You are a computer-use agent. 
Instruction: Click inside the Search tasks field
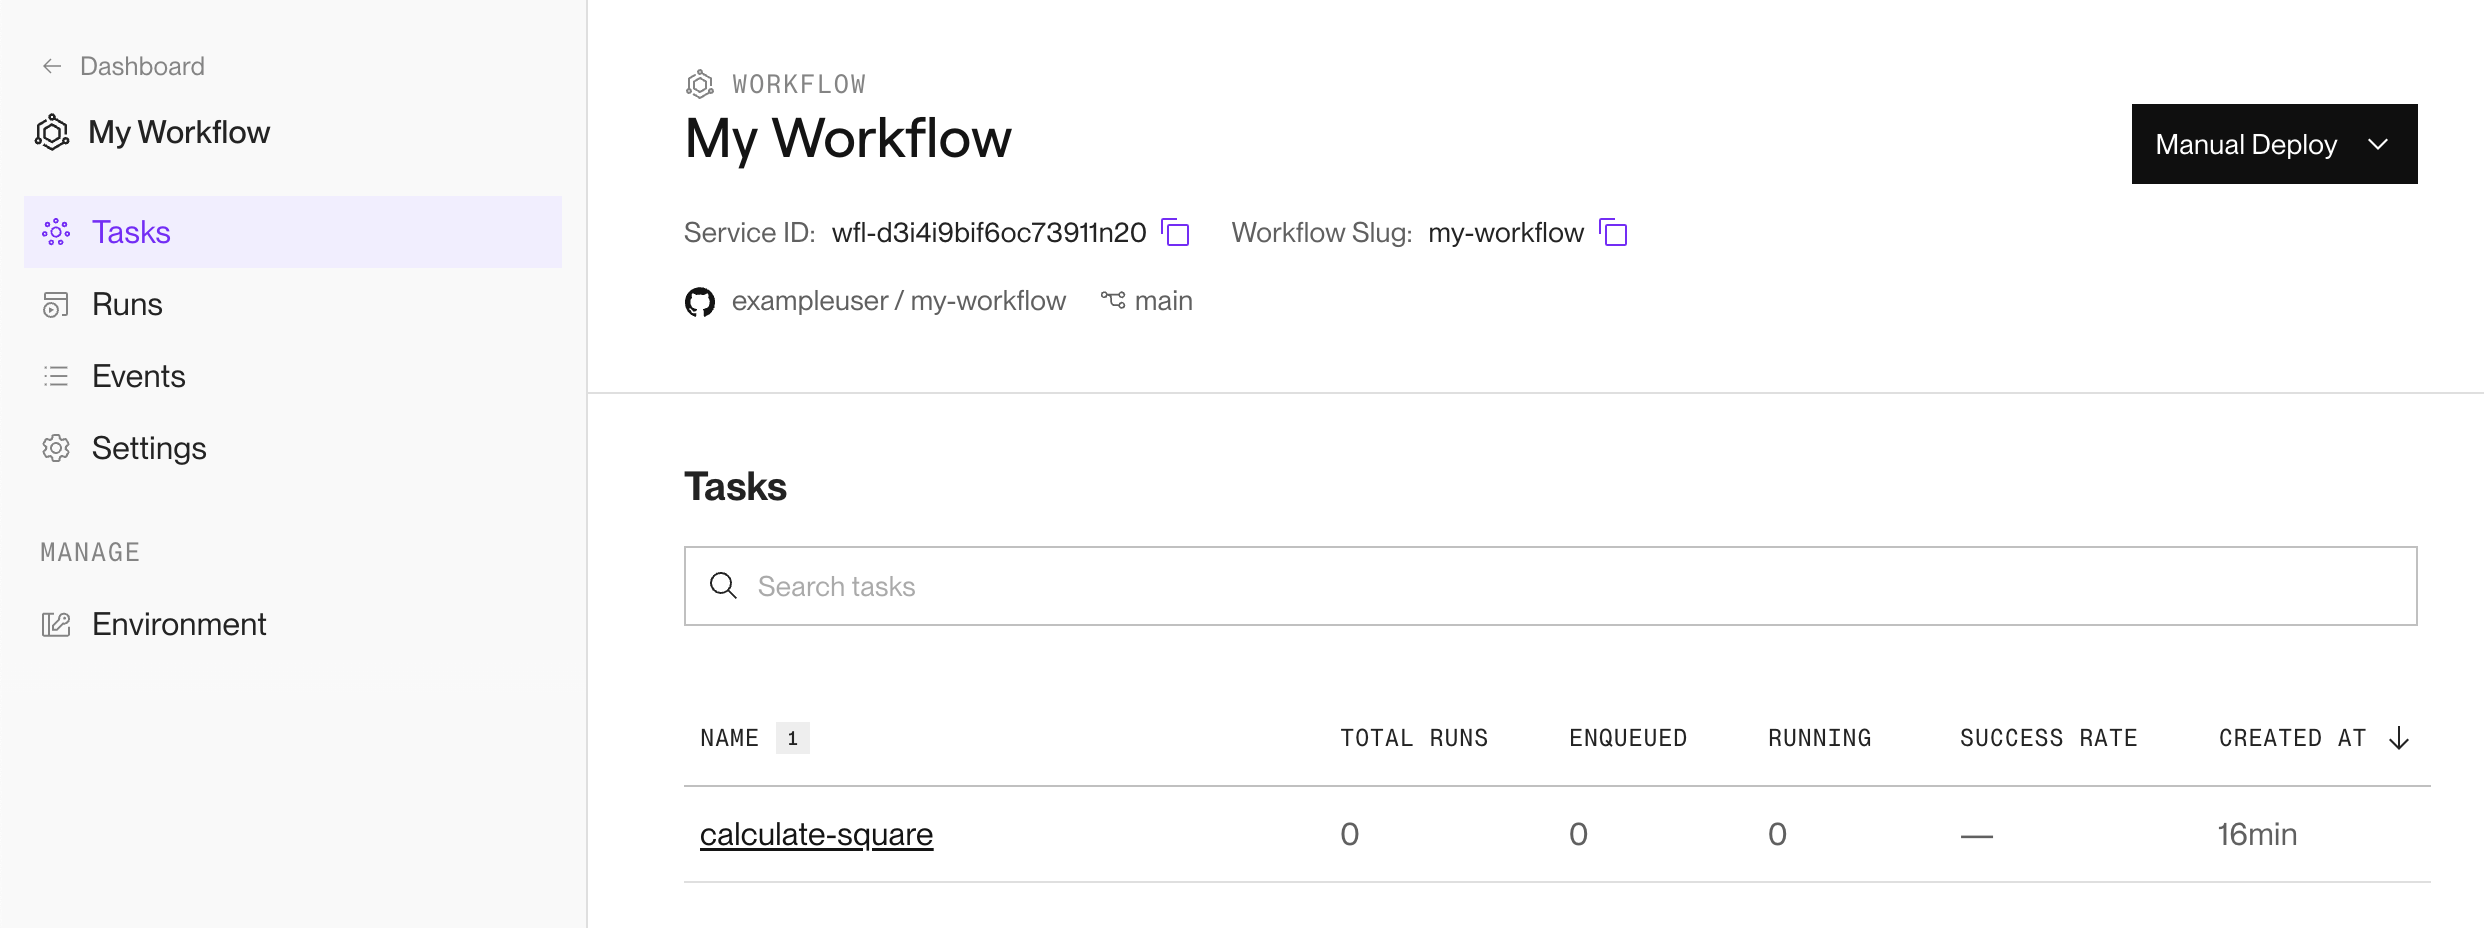point(1100,586)
